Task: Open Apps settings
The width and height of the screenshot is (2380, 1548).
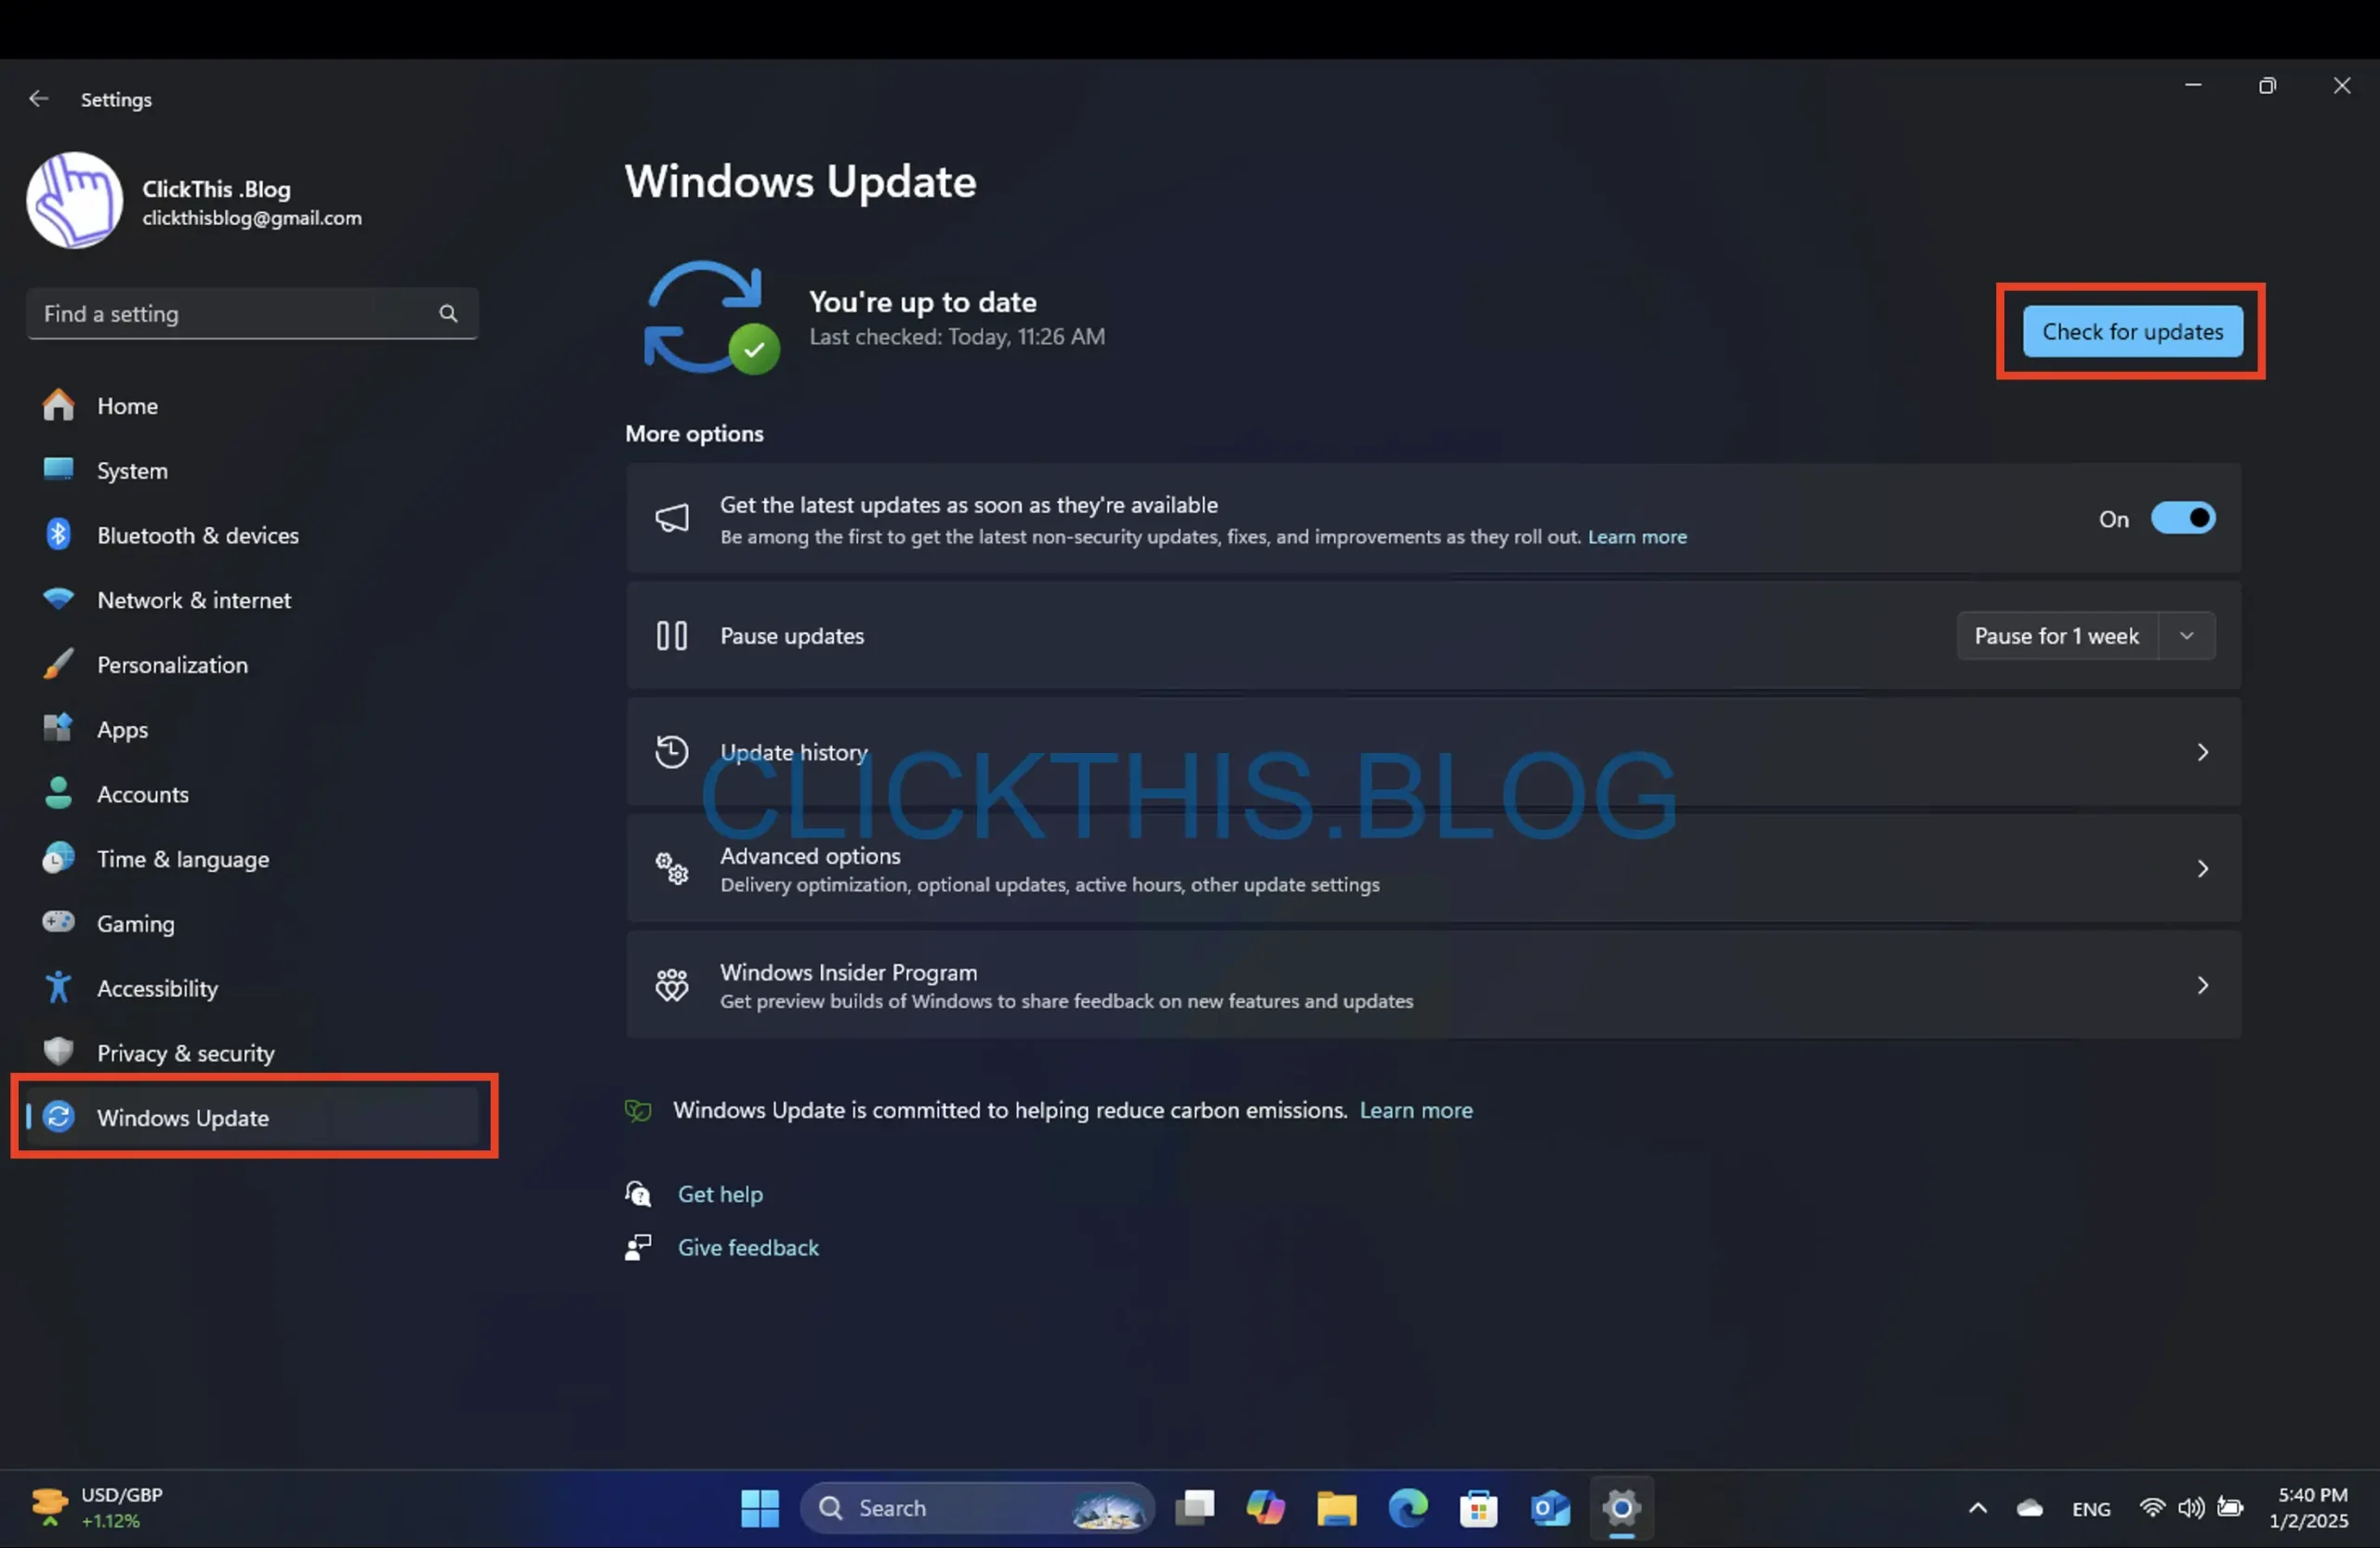Action: (x=252, y=730)
